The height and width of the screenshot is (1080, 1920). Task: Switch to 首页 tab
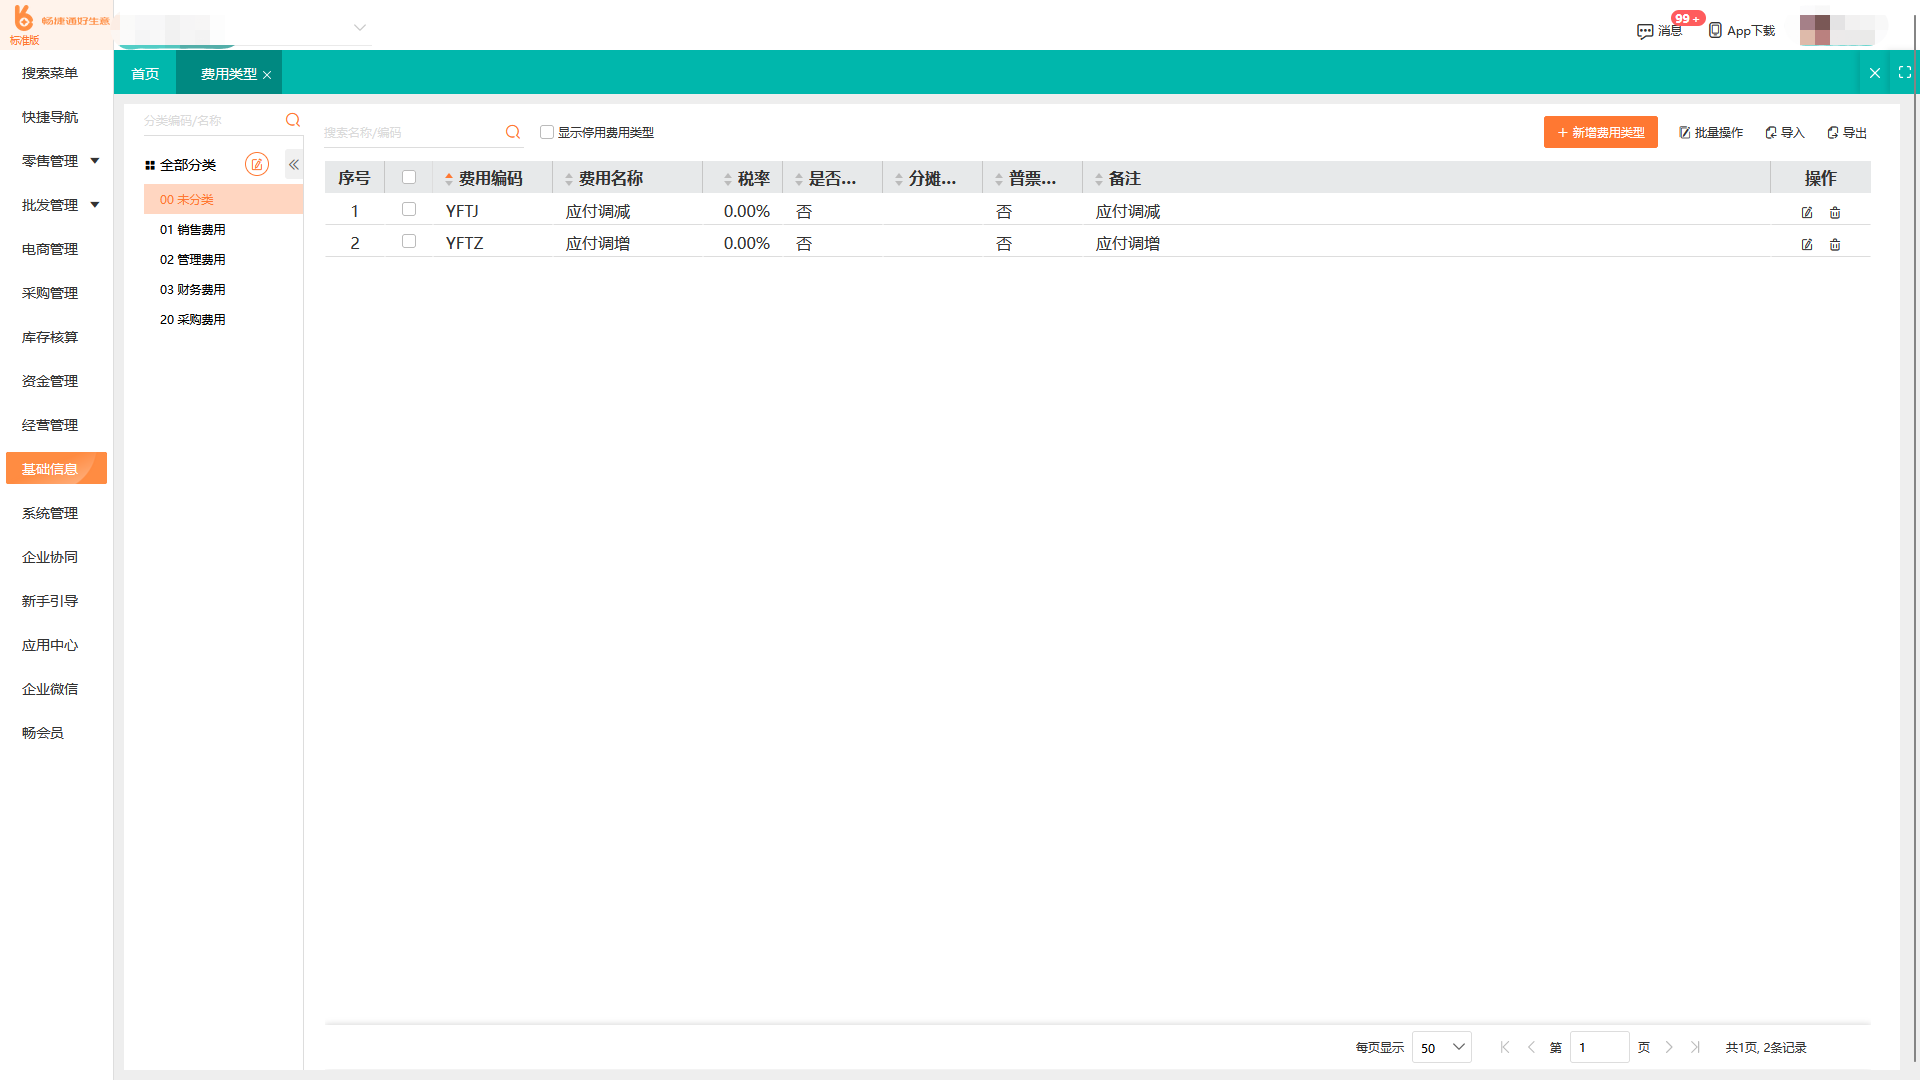[144, 73]
